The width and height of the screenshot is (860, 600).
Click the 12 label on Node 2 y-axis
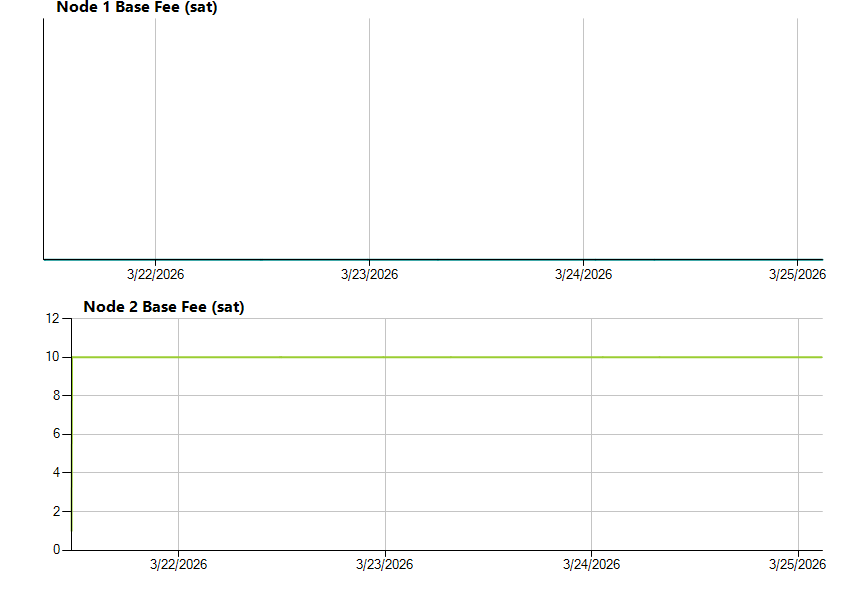(53, 319)
